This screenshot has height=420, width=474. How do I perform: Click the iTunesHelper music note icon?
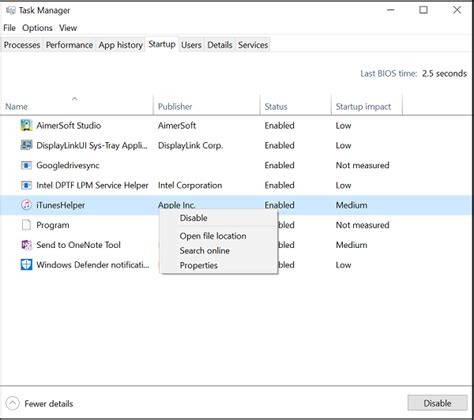26,205
